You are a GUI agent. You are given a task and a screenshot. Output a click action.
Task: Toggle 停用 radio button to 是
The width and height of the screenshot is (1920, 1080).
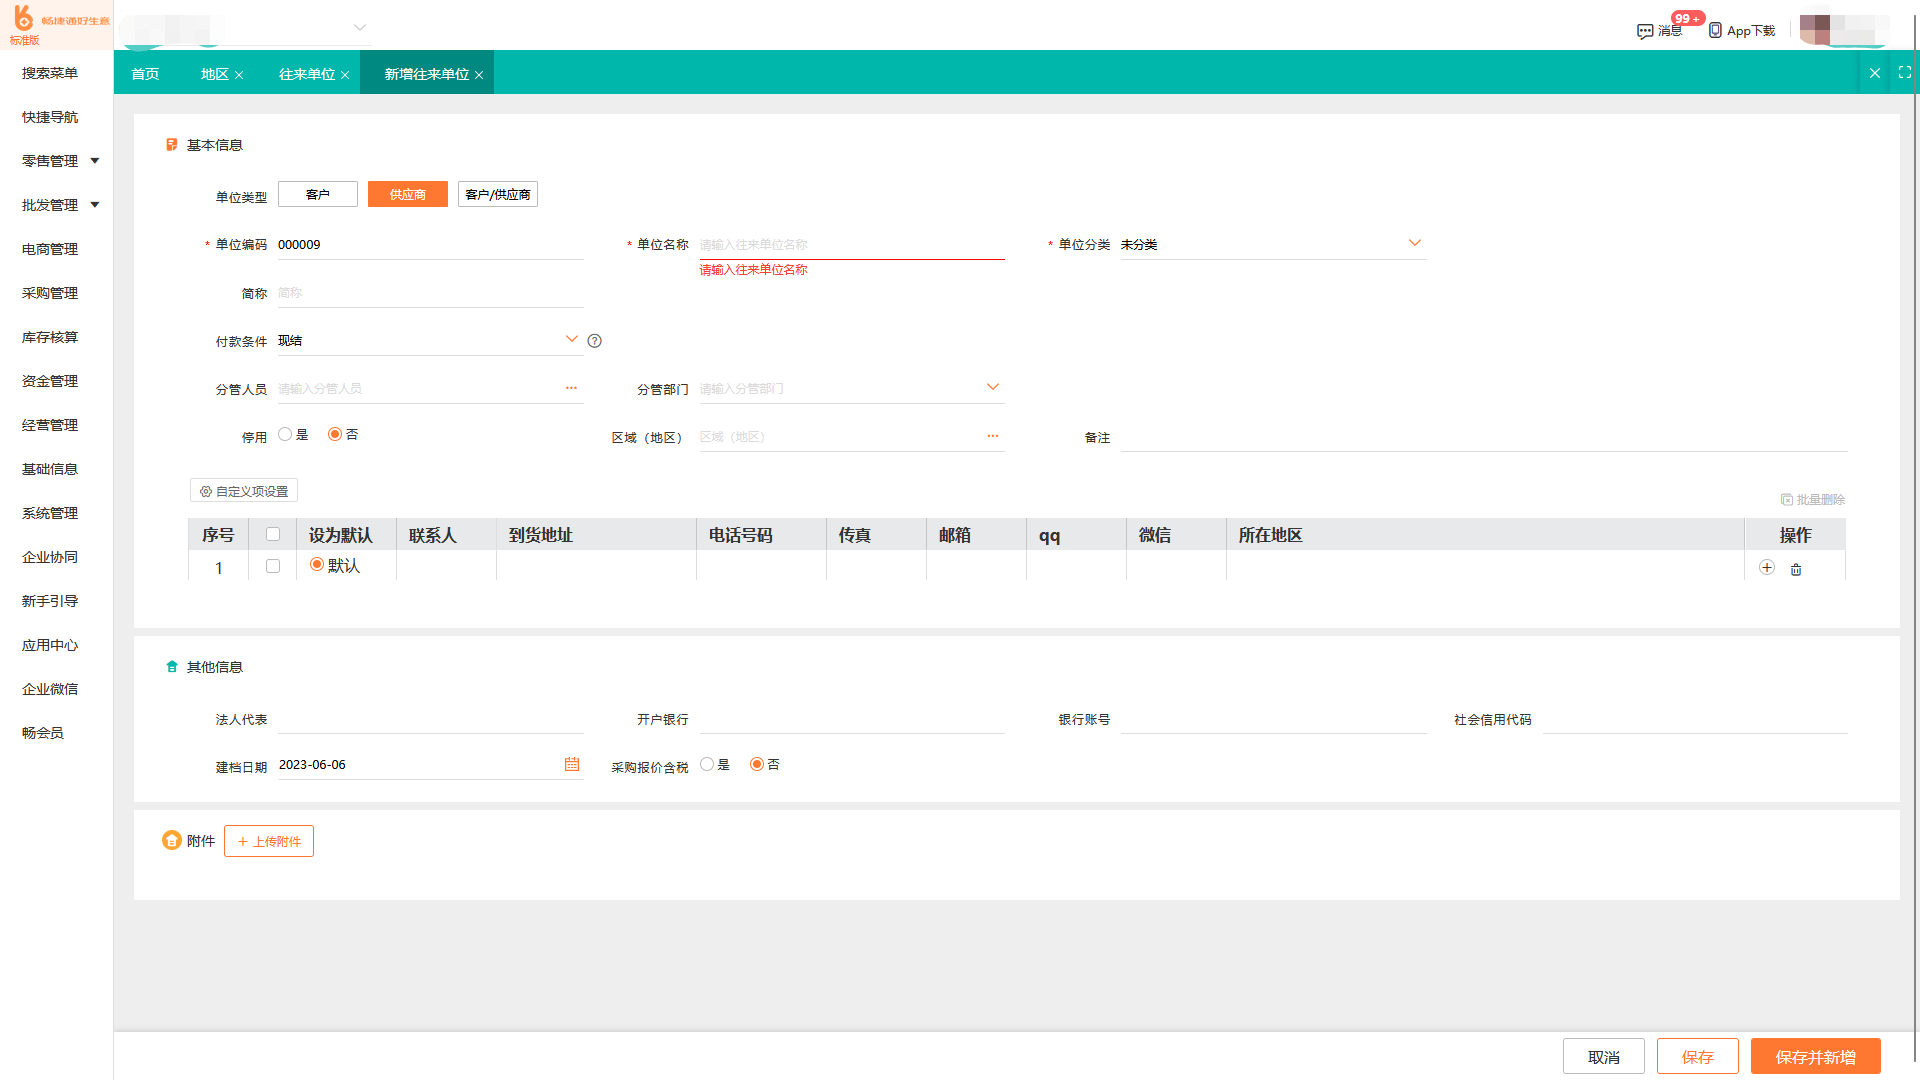pos(286,434)
